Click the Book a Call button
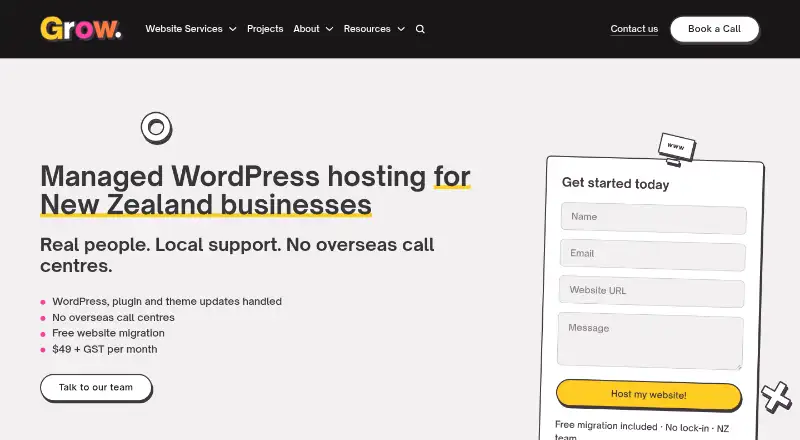The height and width of the screenshot is (440, 800). point(714,29)
